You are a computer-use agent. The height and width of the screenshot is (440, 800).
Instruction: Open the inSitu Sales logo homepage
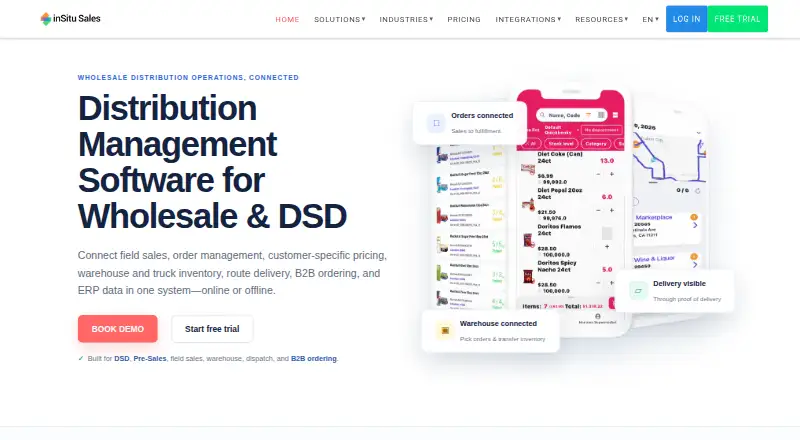point(70,19)
